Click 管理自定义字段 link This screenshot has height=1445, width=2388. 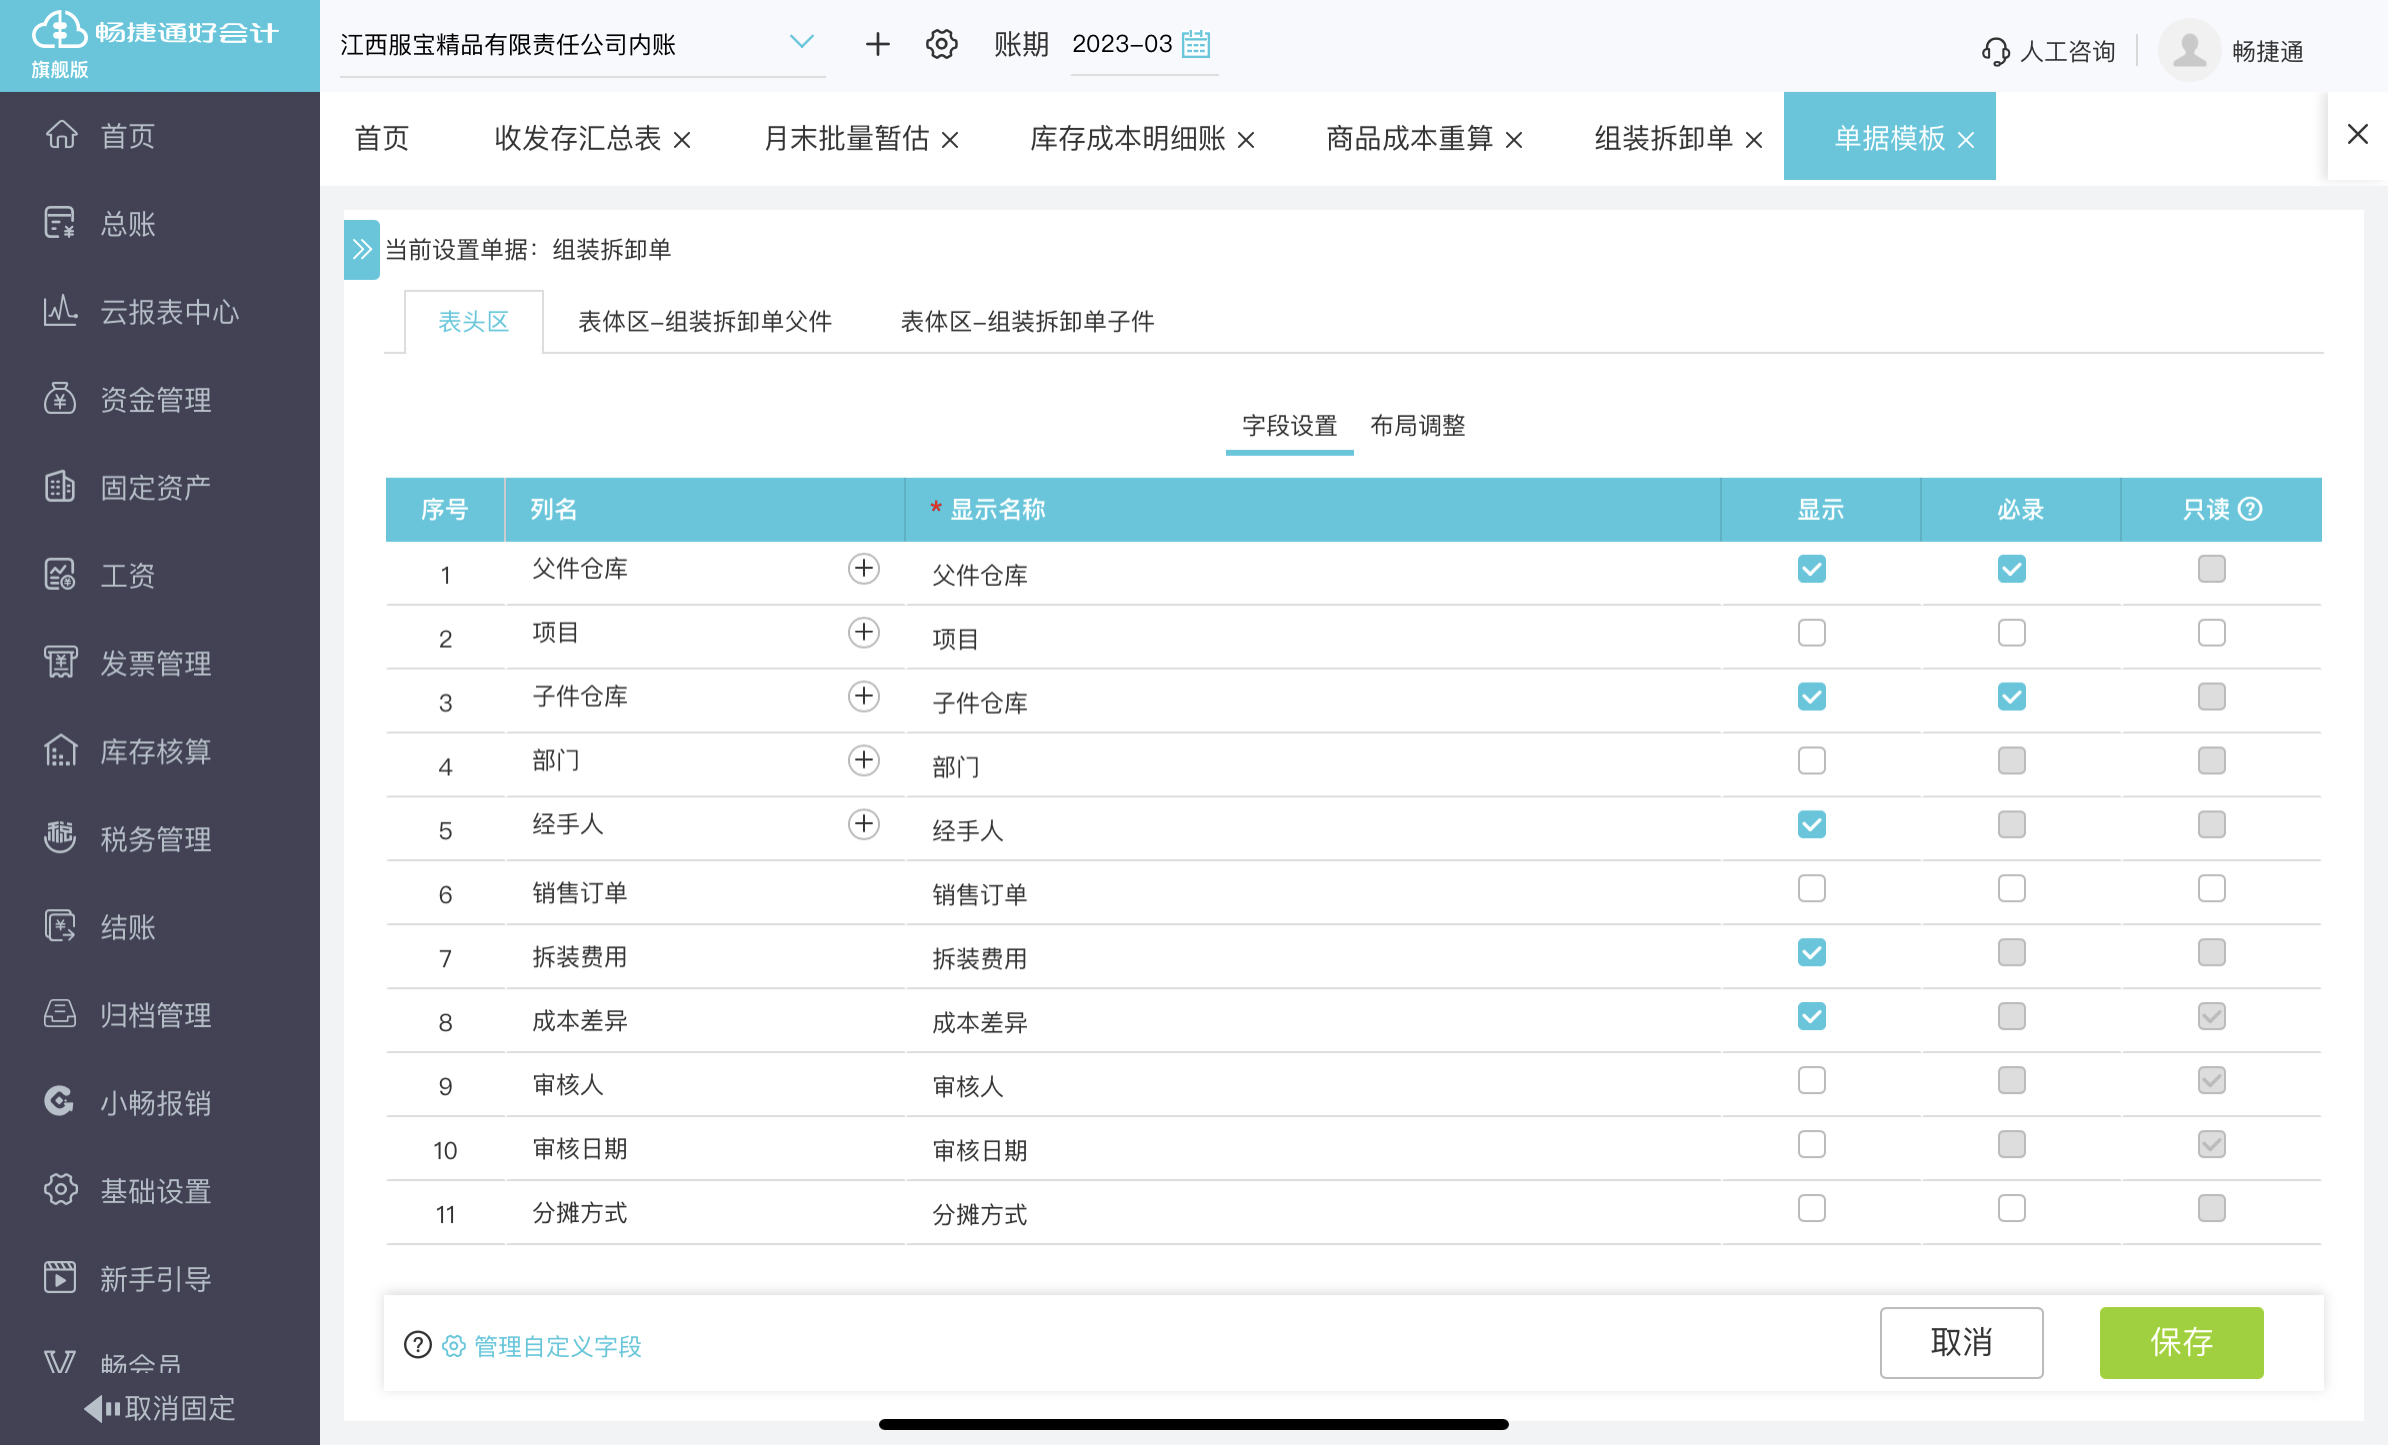click(554, 1346)
